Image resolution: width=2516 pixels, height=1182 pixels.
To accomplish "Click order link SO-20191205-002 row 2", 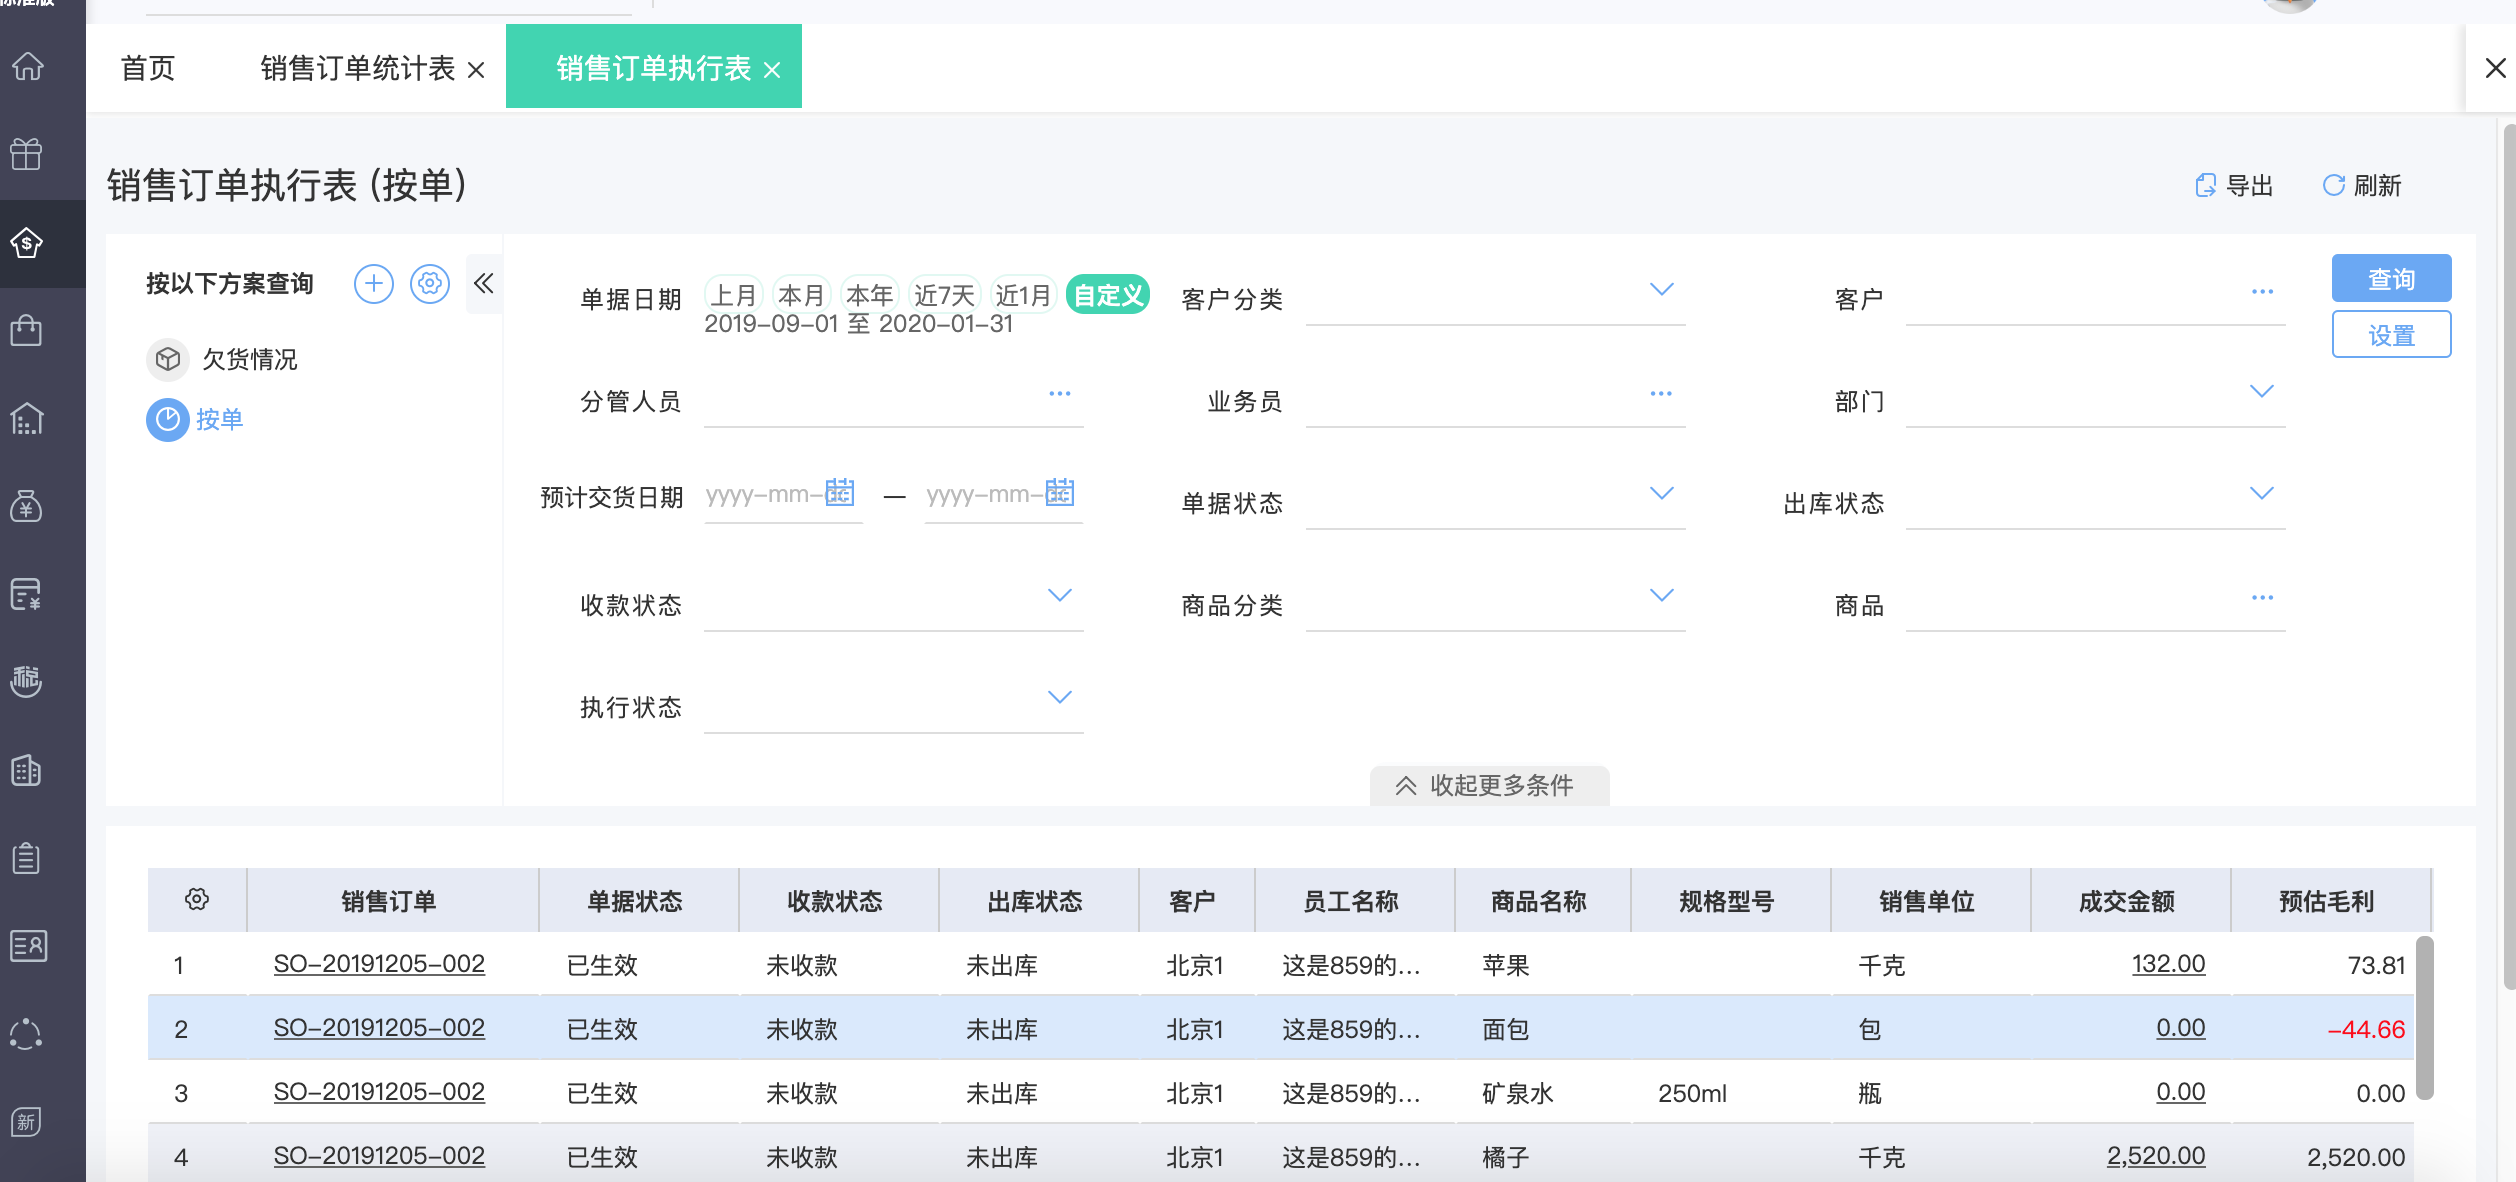I will click(x=380, y=1026).
